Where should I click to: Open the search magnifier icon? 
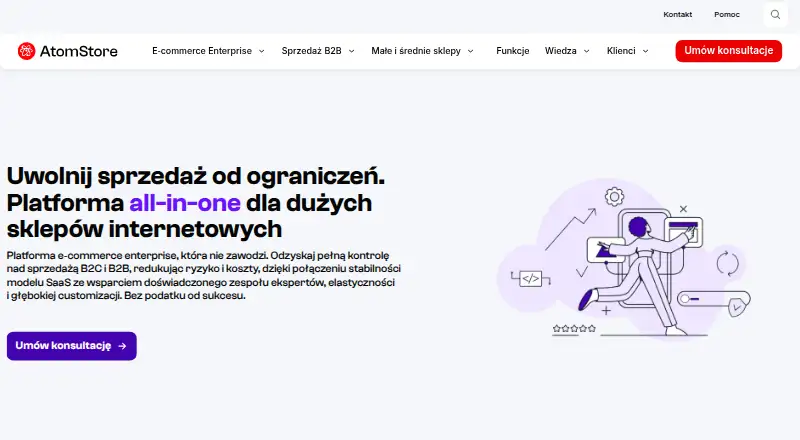point(775,14)
